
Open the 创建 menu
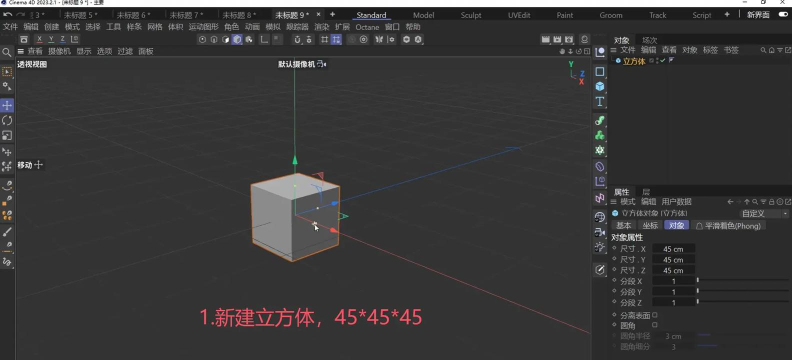point(51,27)
